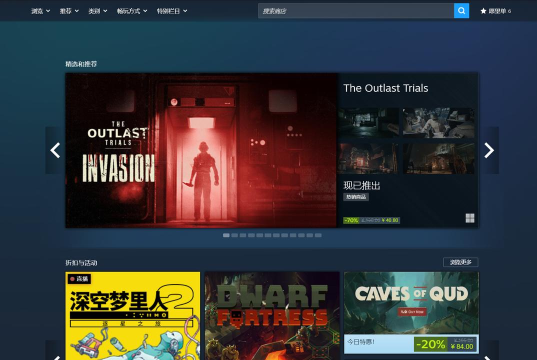Image resolution: width=537 pixels, height=360 pixels.
Task: Click The Outlast Trials title text
Action: [x=386, y=88]
